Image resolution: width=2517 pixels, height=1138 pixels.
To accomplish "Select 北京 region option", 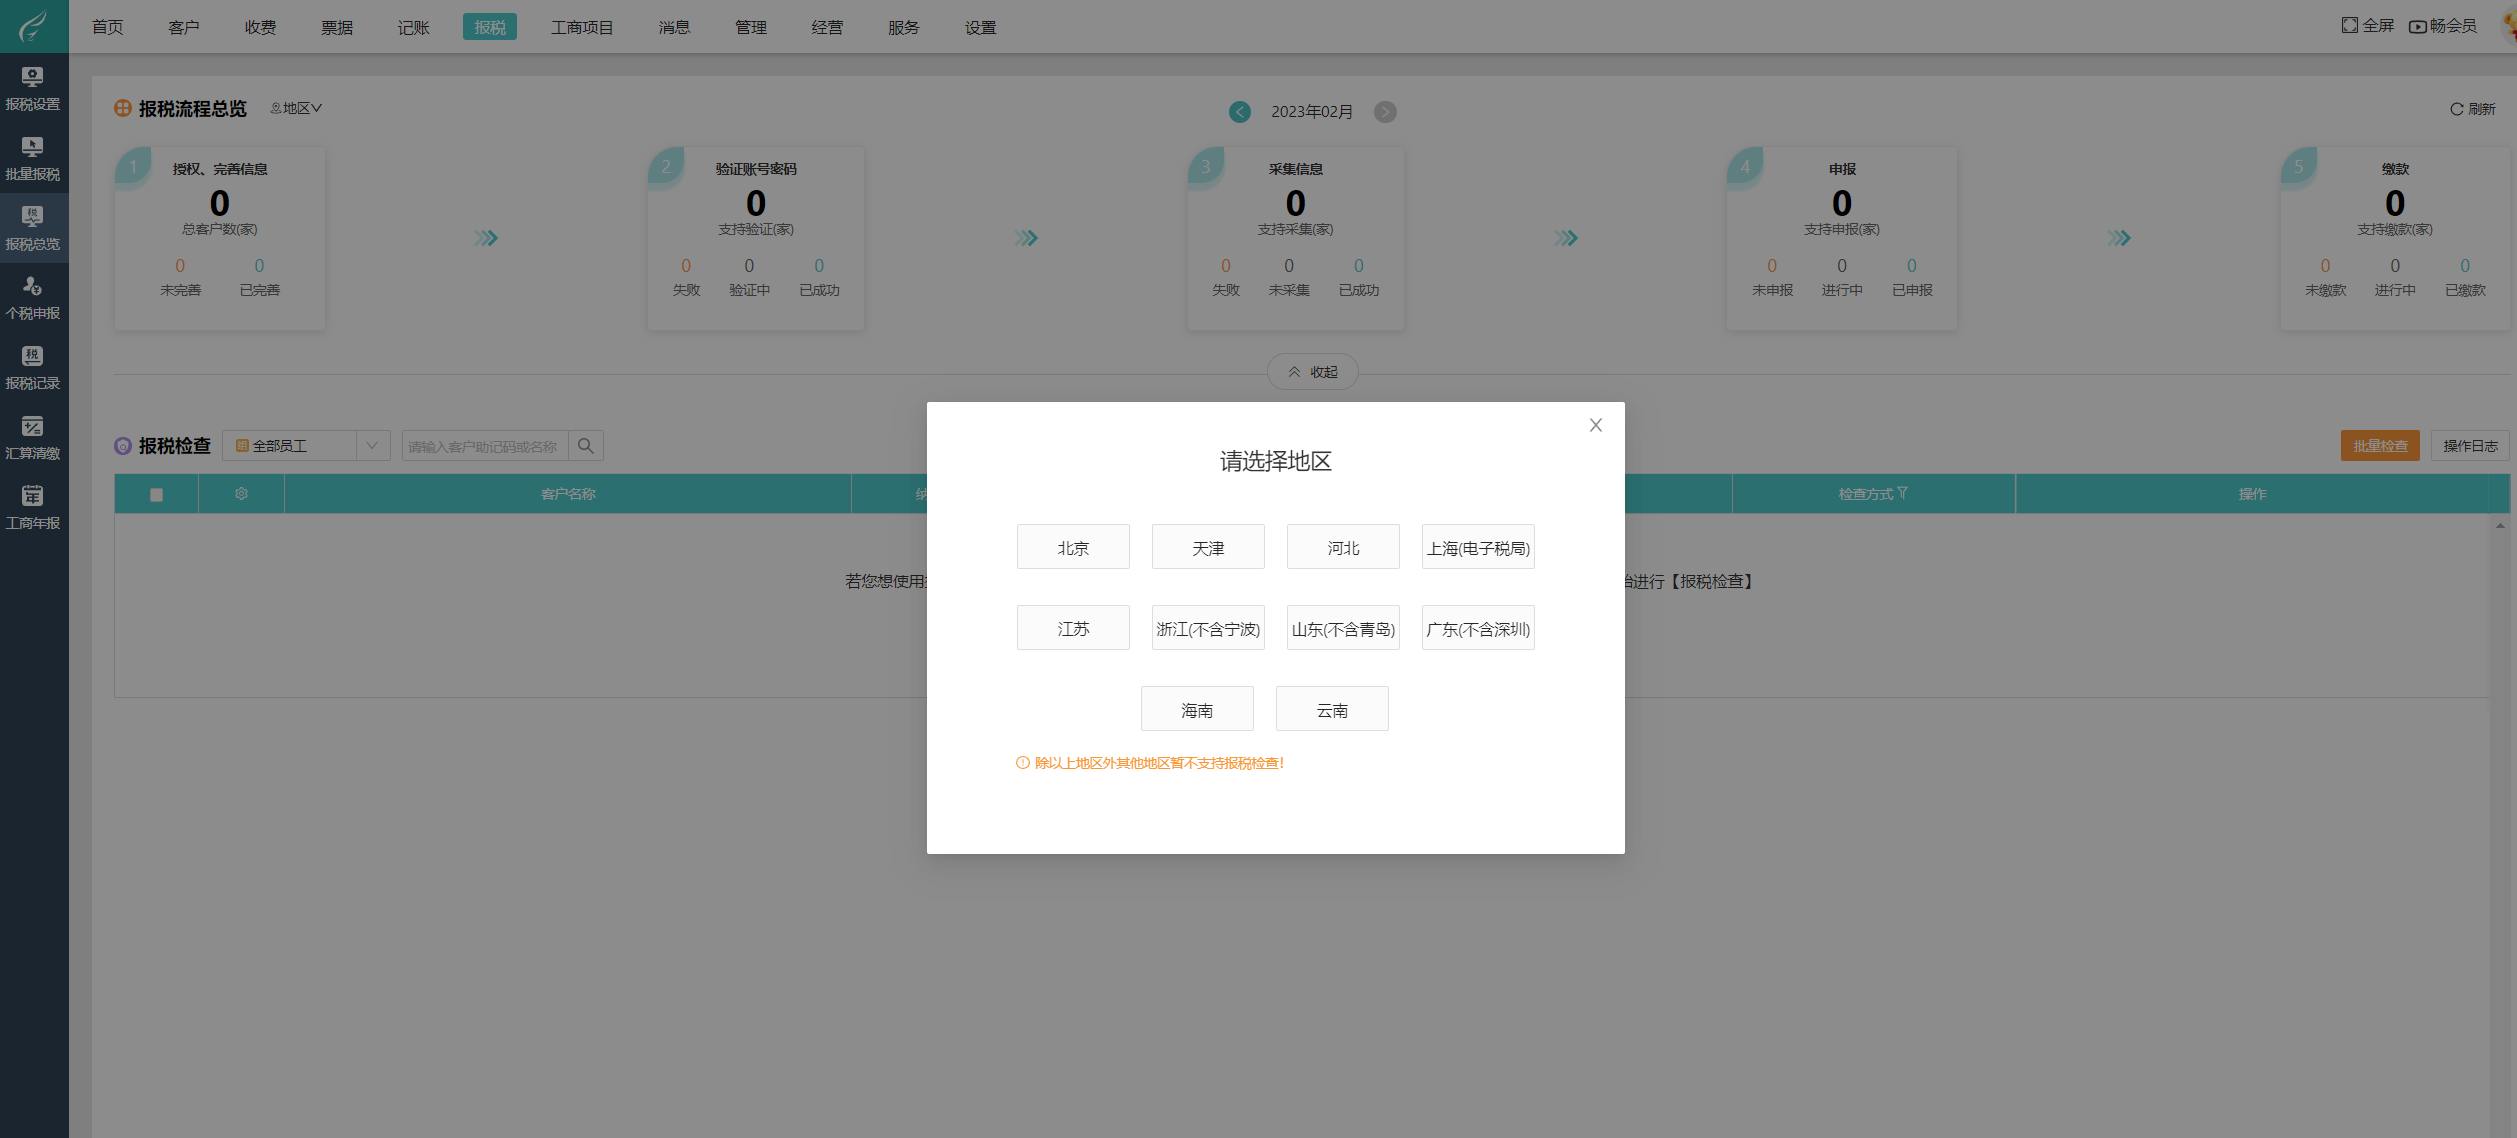I will point(1072,547).
